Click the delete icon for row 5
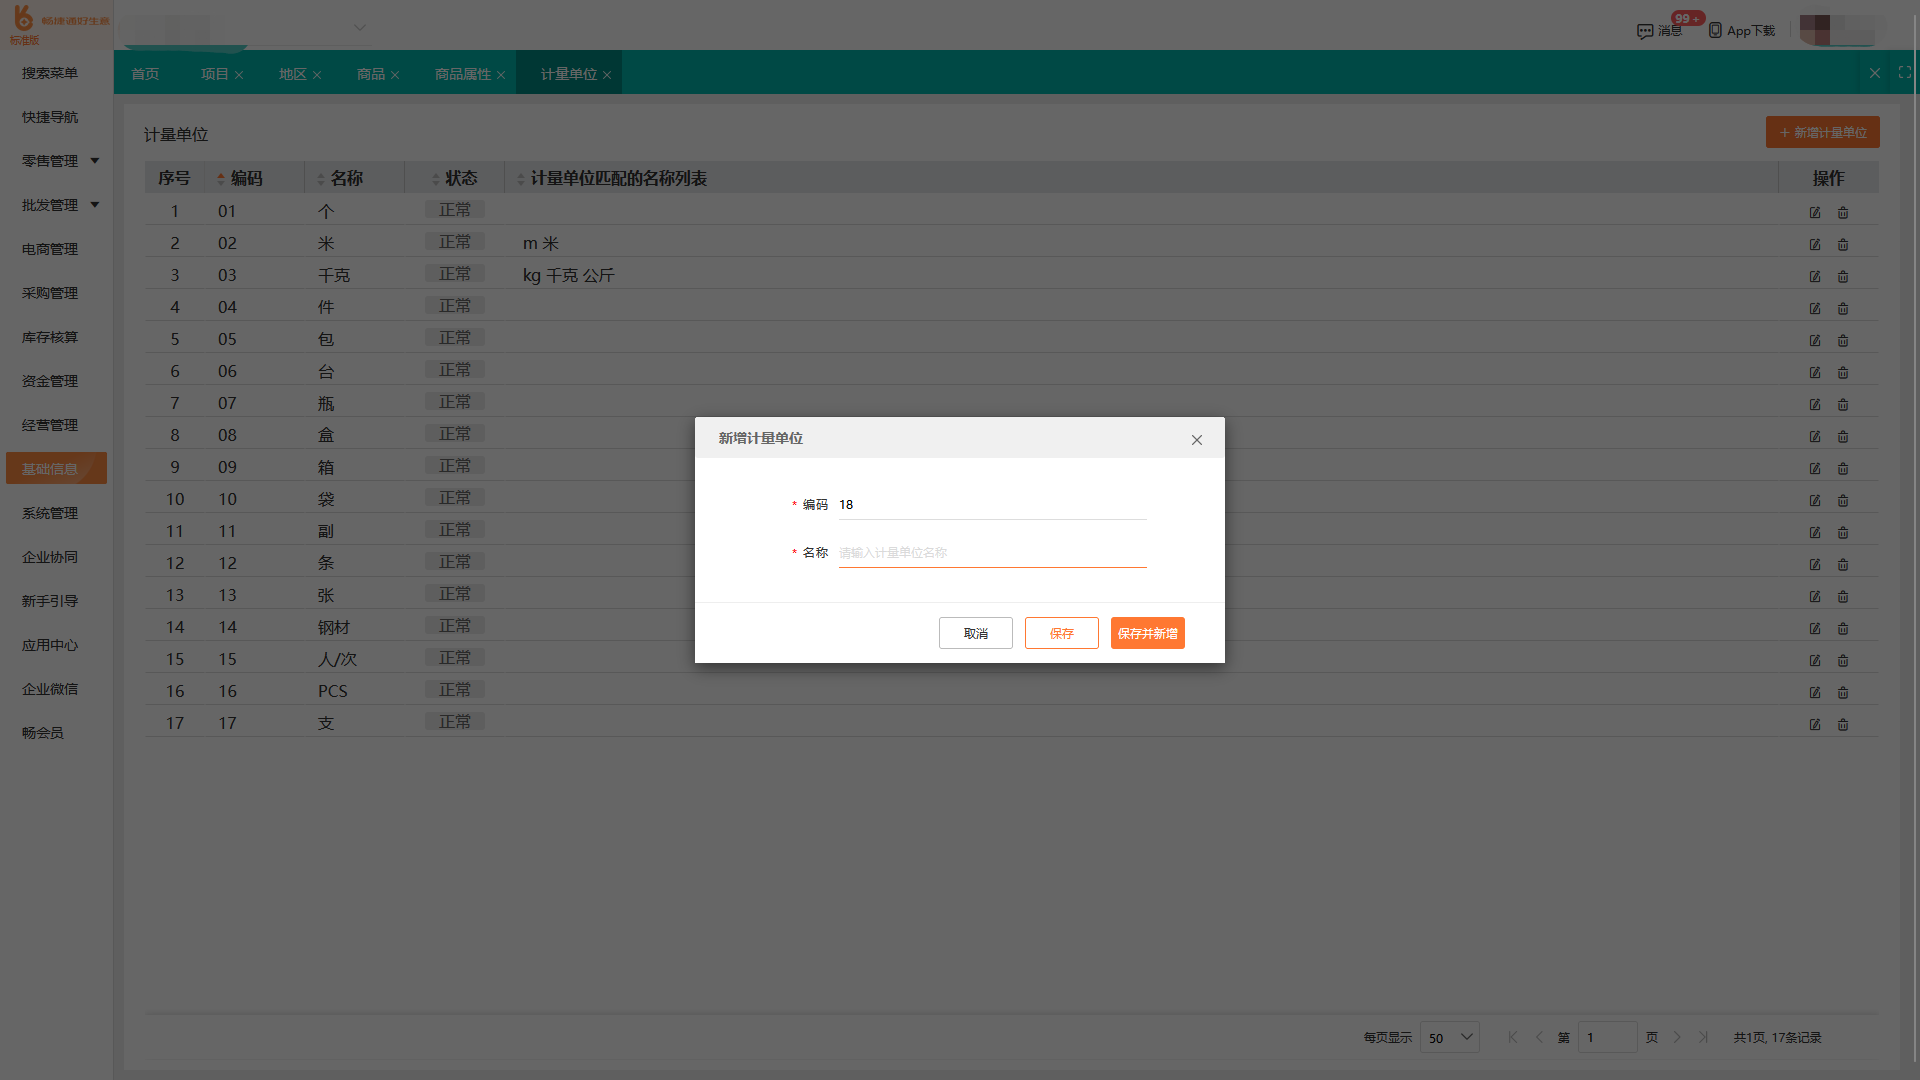This screenshot has width=1920, height=1080. [x=1844, y=340]
